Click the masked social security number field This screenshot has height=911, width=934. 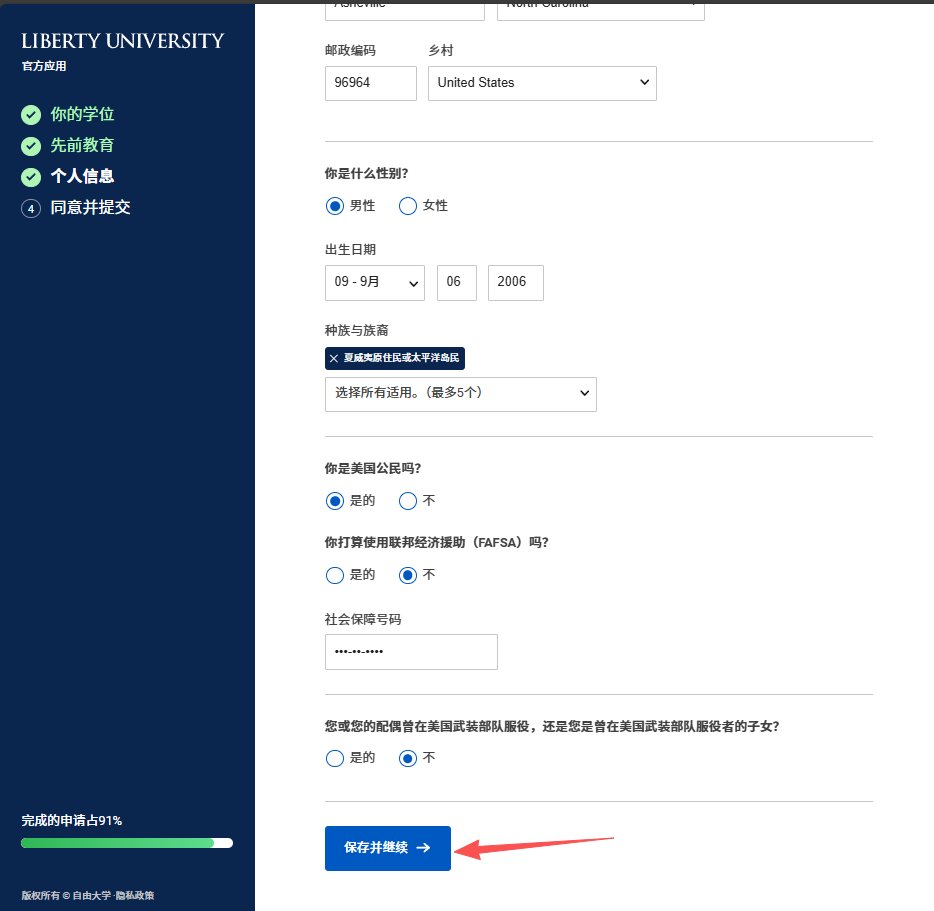click(x=410, y=651)
